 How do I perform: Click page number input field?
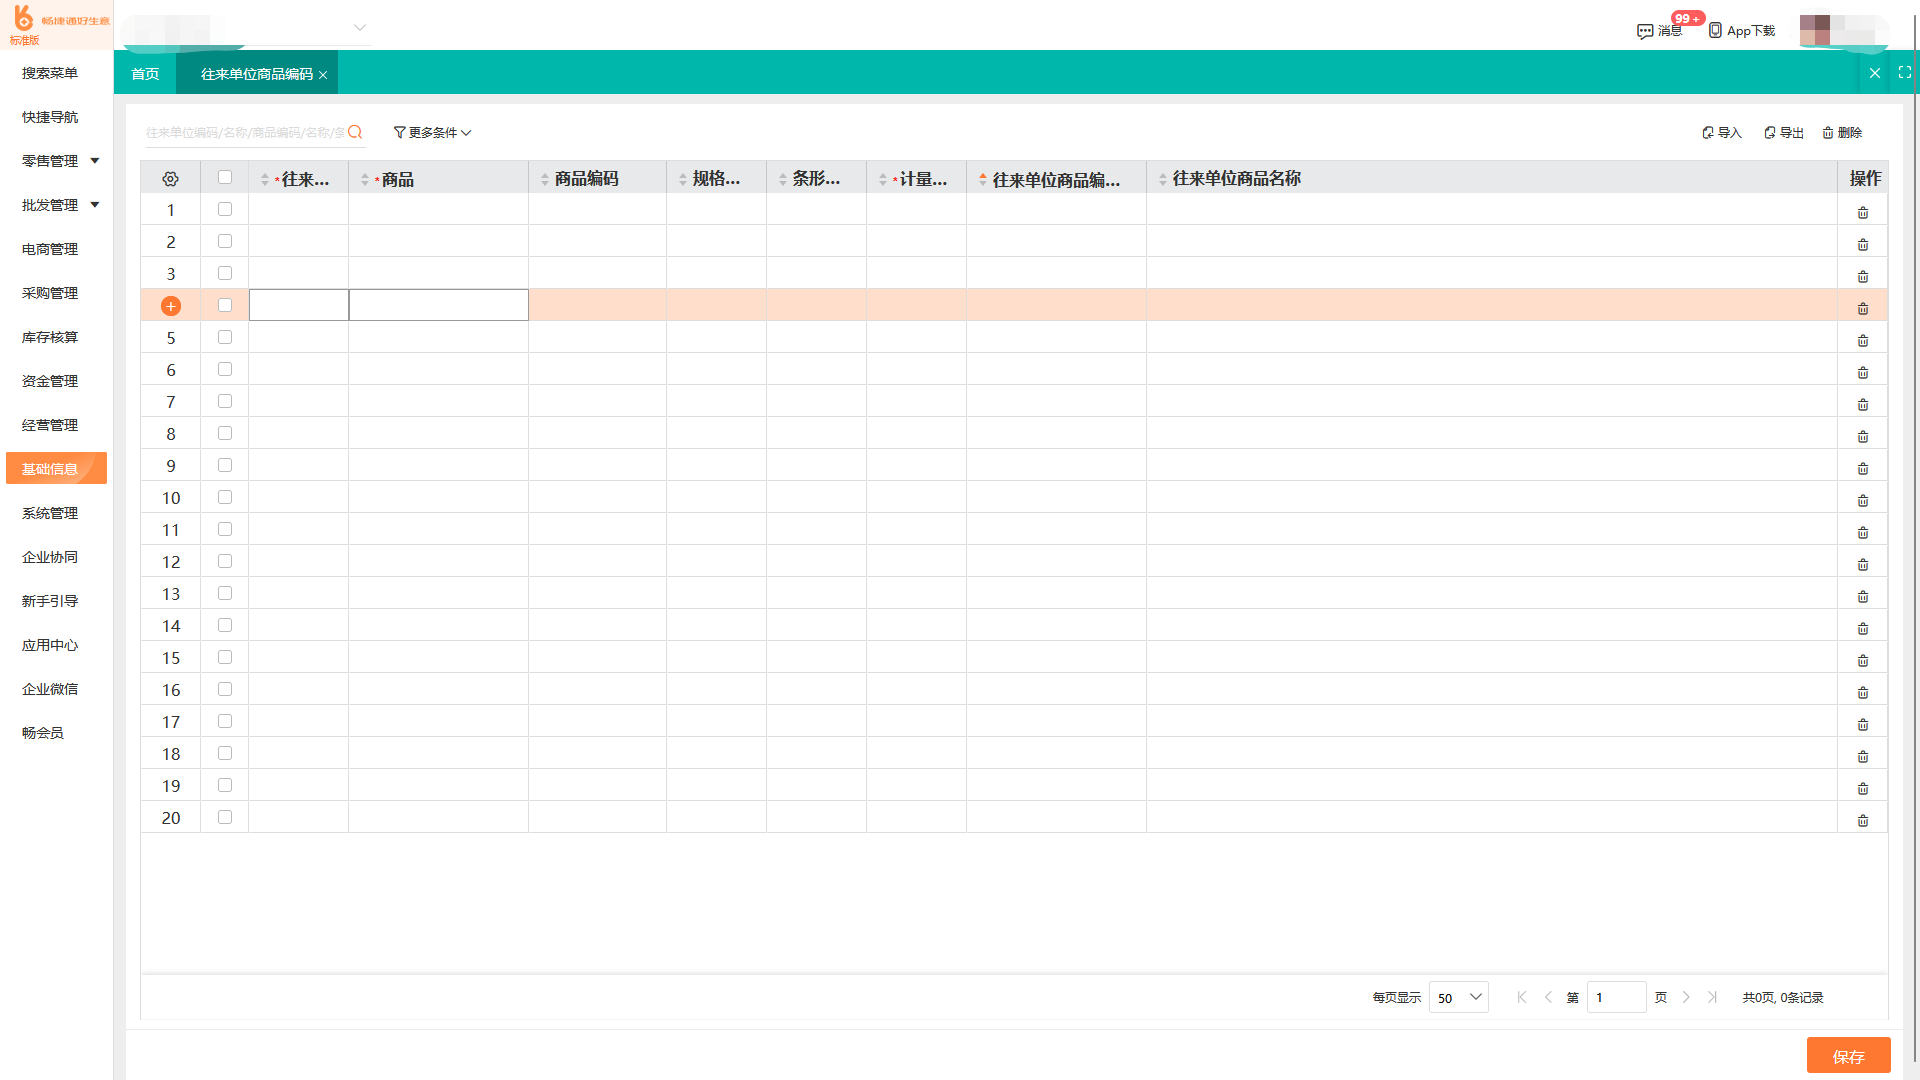1614,997
